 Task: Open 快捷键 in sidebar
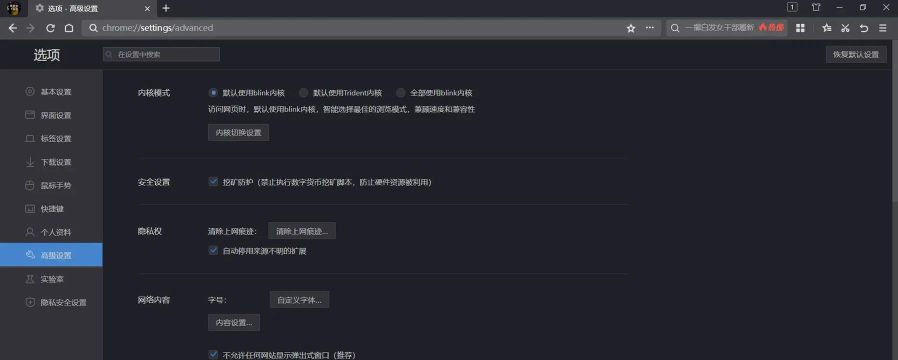click(x=52, y=209)
